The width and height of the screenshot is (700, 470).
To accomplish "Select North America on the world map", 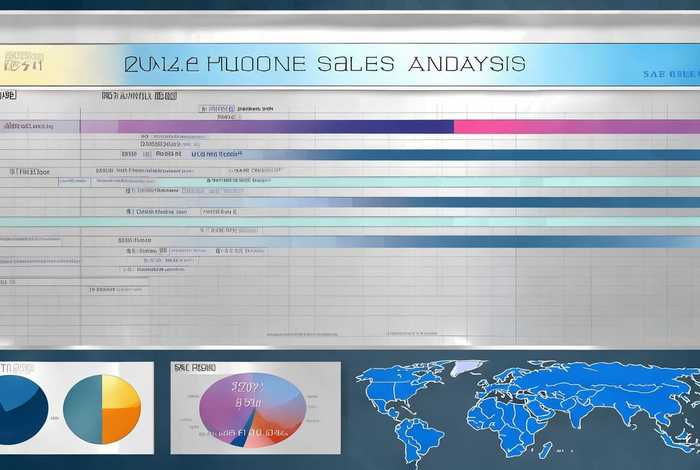I will pyautogui.click(x=395, y=385).
